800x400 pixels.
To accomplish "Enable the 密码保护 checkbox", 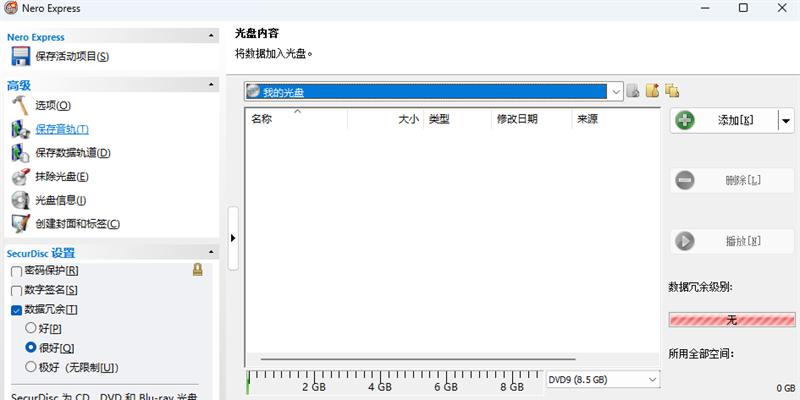I will coord(16,271).
